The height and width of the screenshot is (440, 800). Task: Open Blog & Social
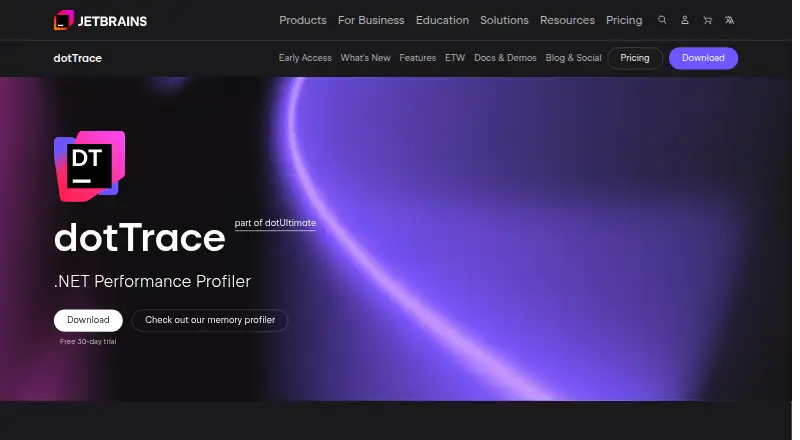tap(573, 58)
